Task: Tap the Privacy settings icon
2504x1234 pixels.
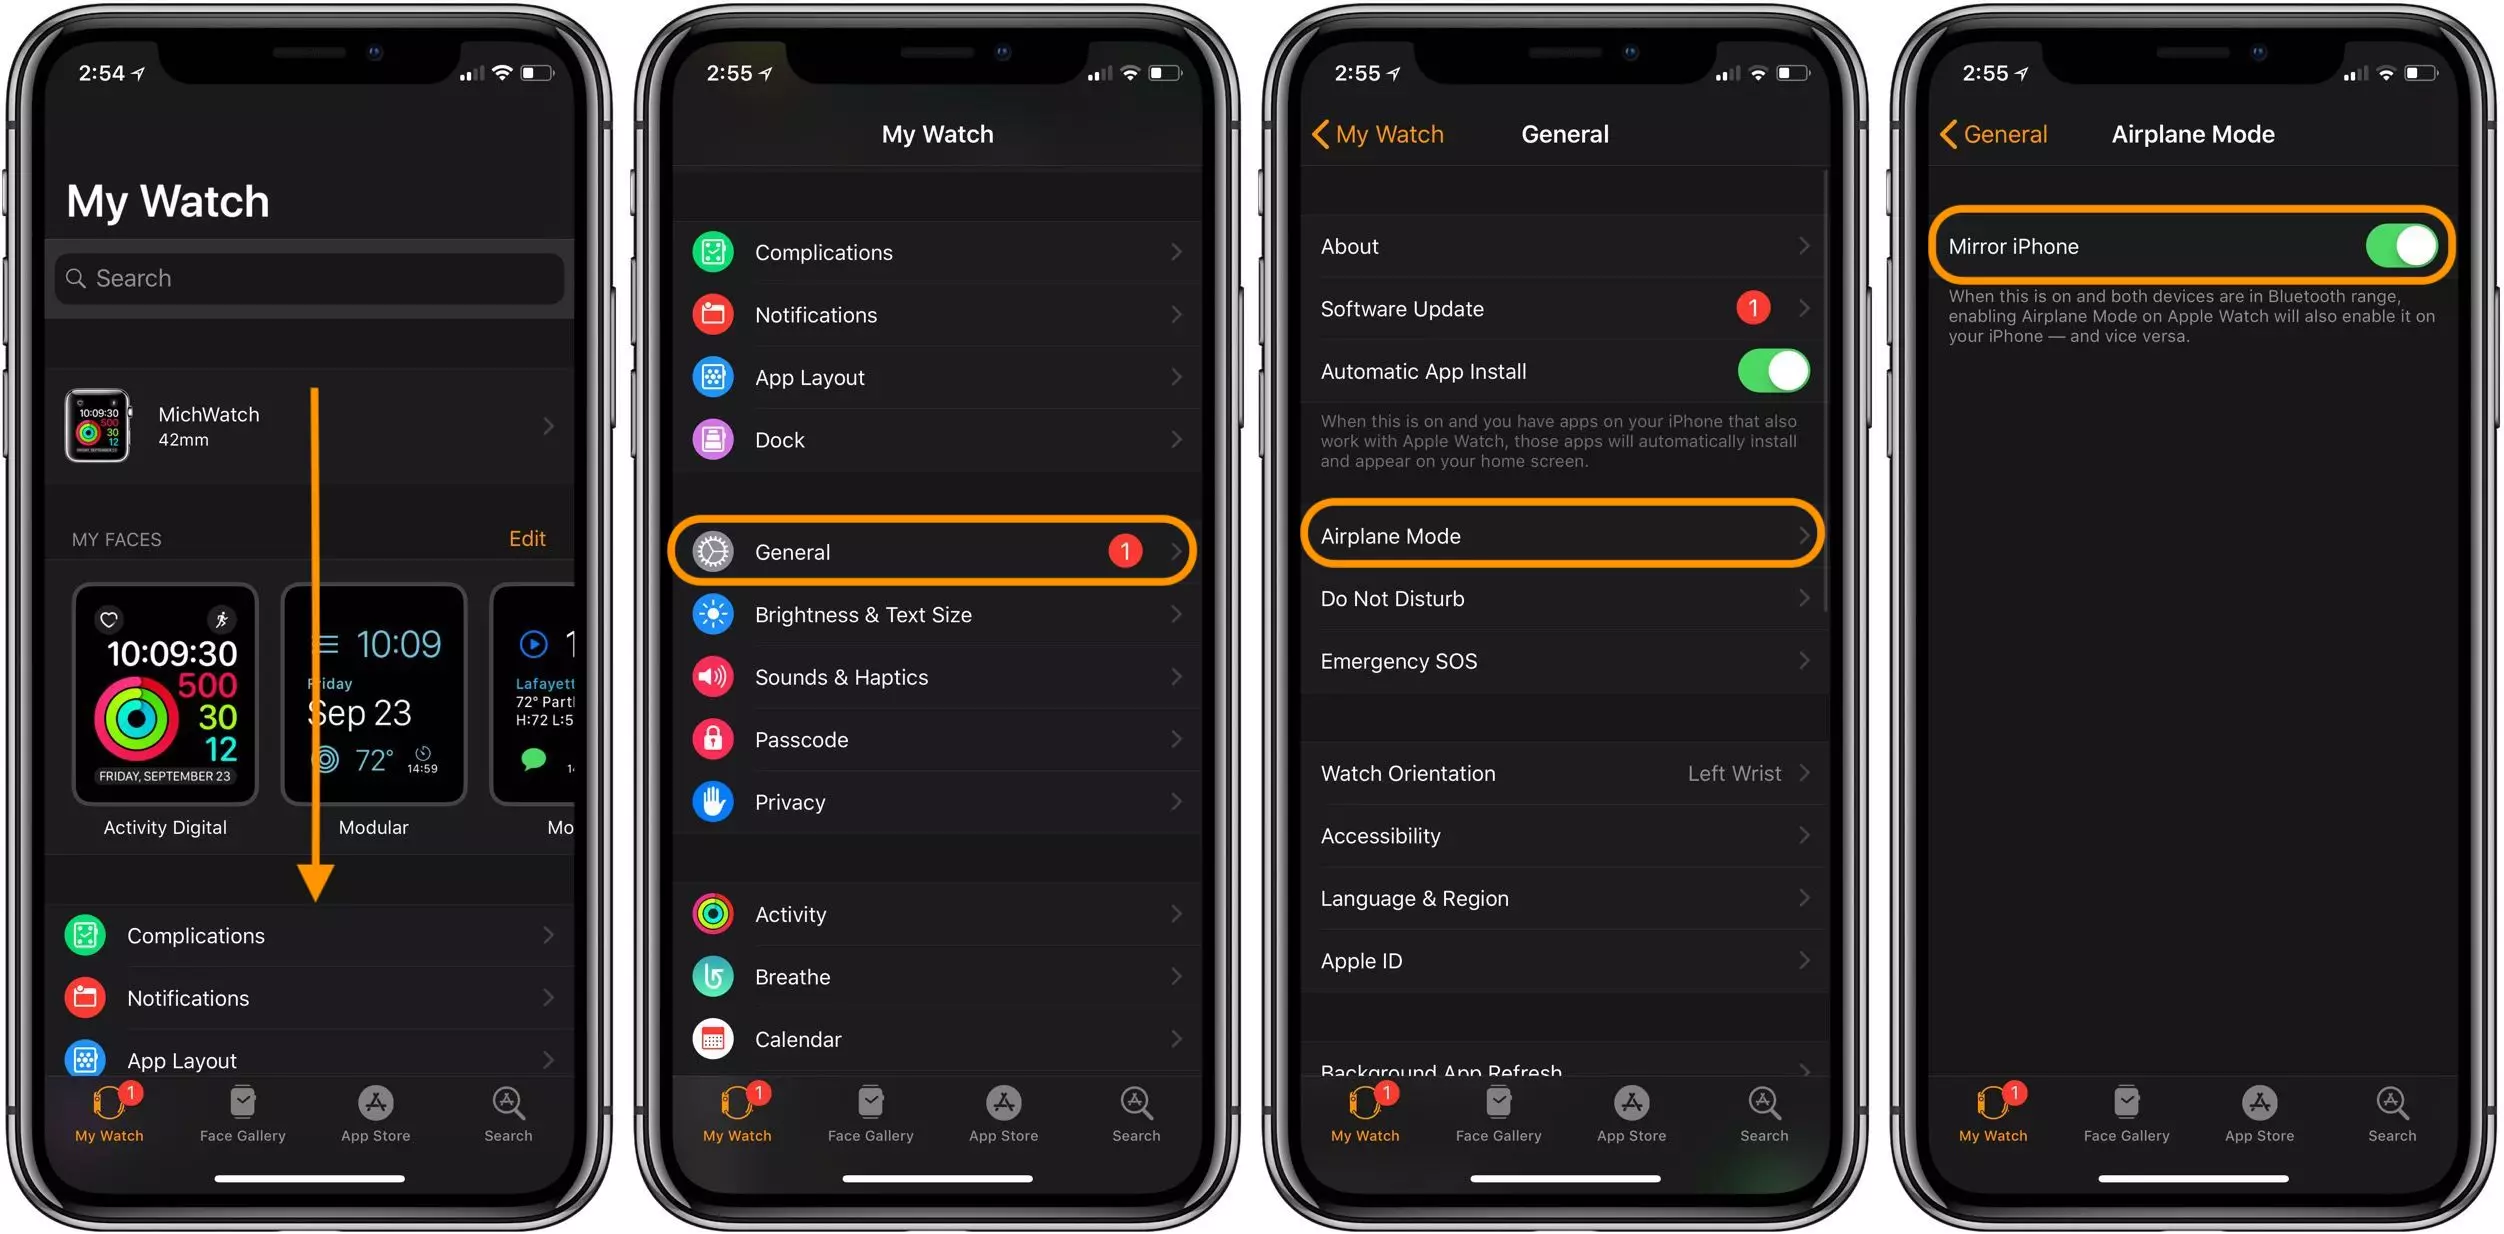Action: click(717, 801)
